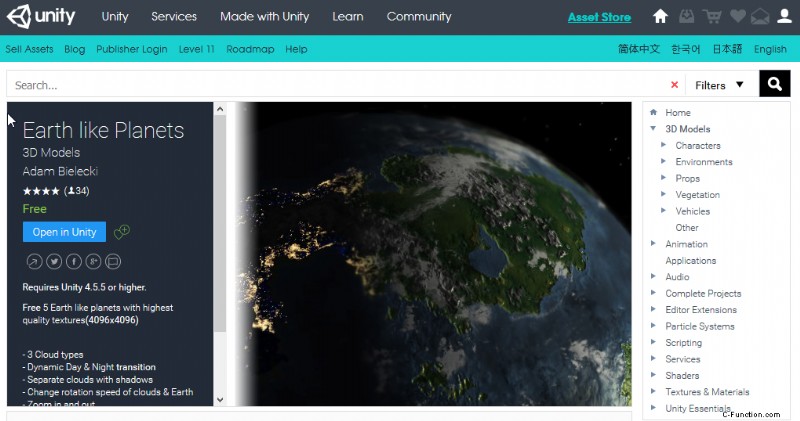Open the download manager tray icon
This screenshot has height=421, width=800.
point(686,16)
